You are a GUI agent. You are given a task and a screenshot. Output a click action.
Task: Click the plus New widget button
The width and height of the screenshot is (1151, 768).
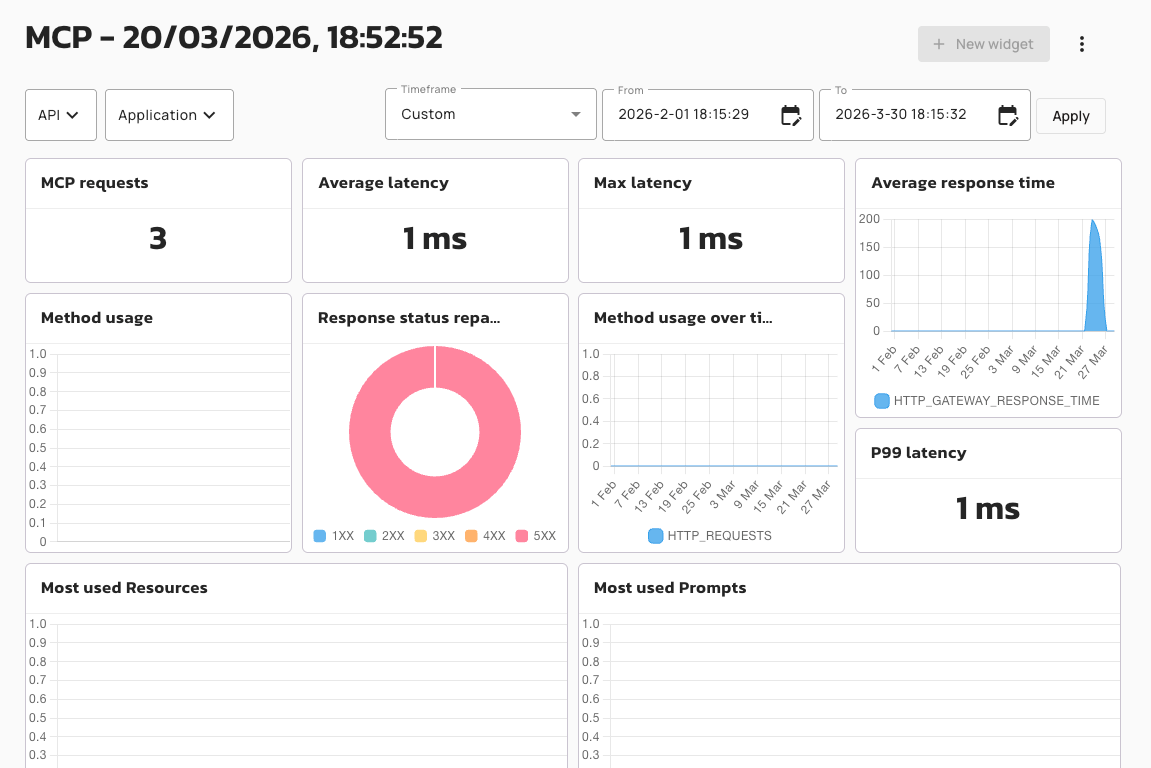click(983, 44)
